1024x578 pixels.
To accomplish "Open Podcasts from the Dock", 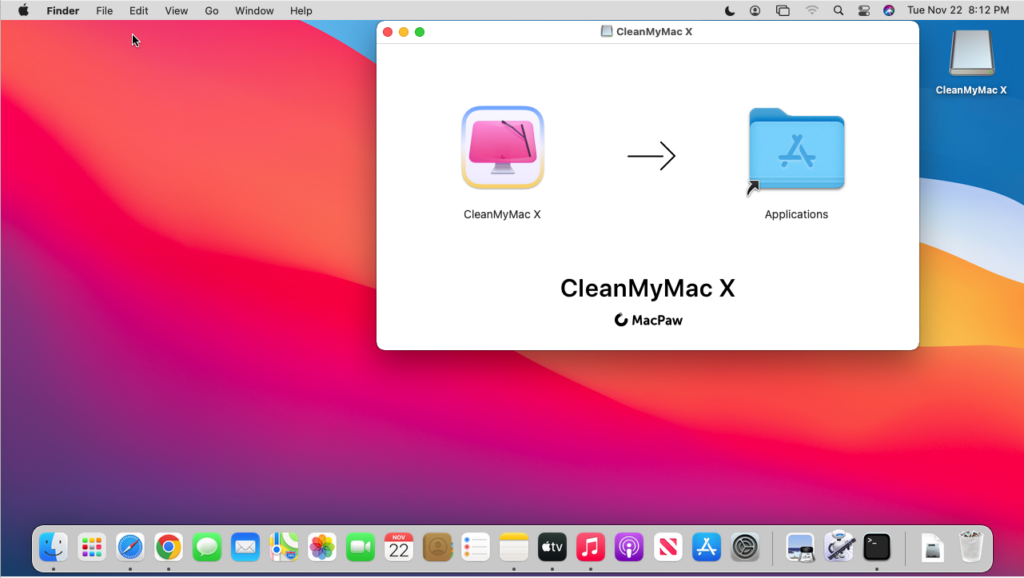I will 630,547.
